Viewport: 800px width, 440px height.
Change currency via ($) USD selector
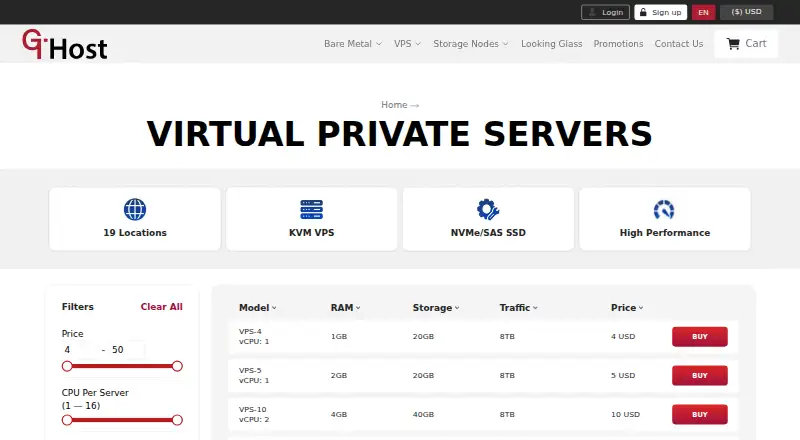click(x=746, y=12)
